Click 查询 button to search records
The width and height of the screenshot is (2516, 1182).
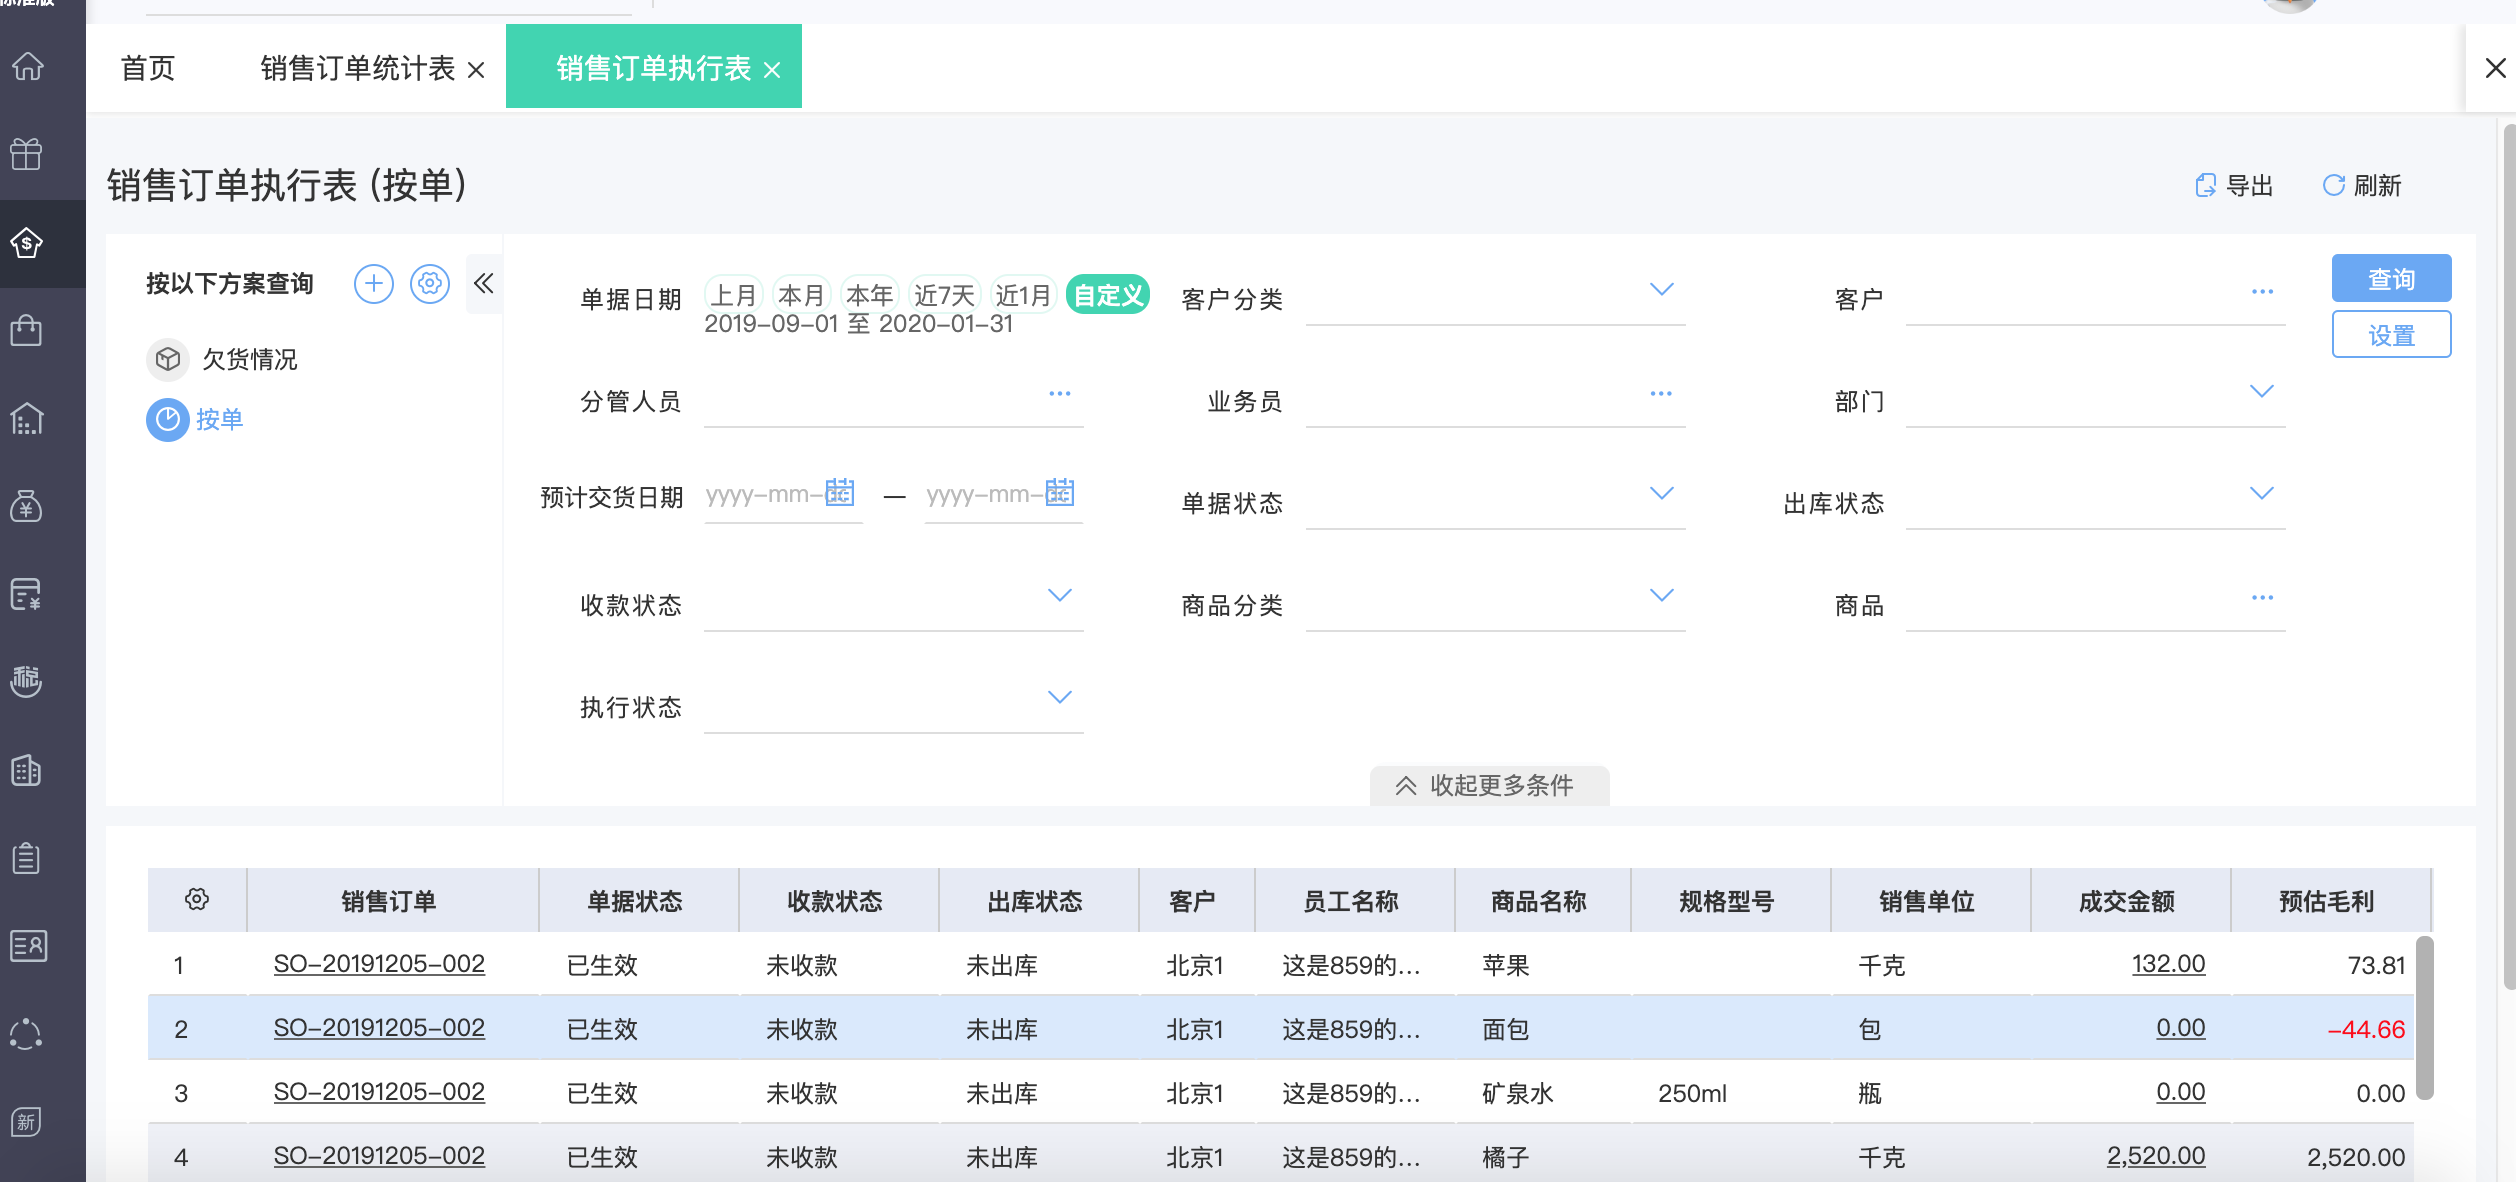[x=2392, y=279]
